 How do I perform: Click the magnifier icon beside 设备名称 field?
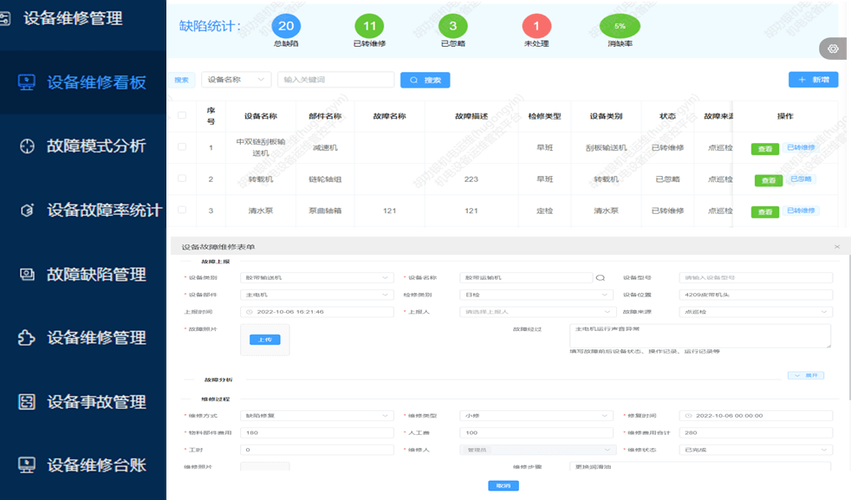pos(600,279)
